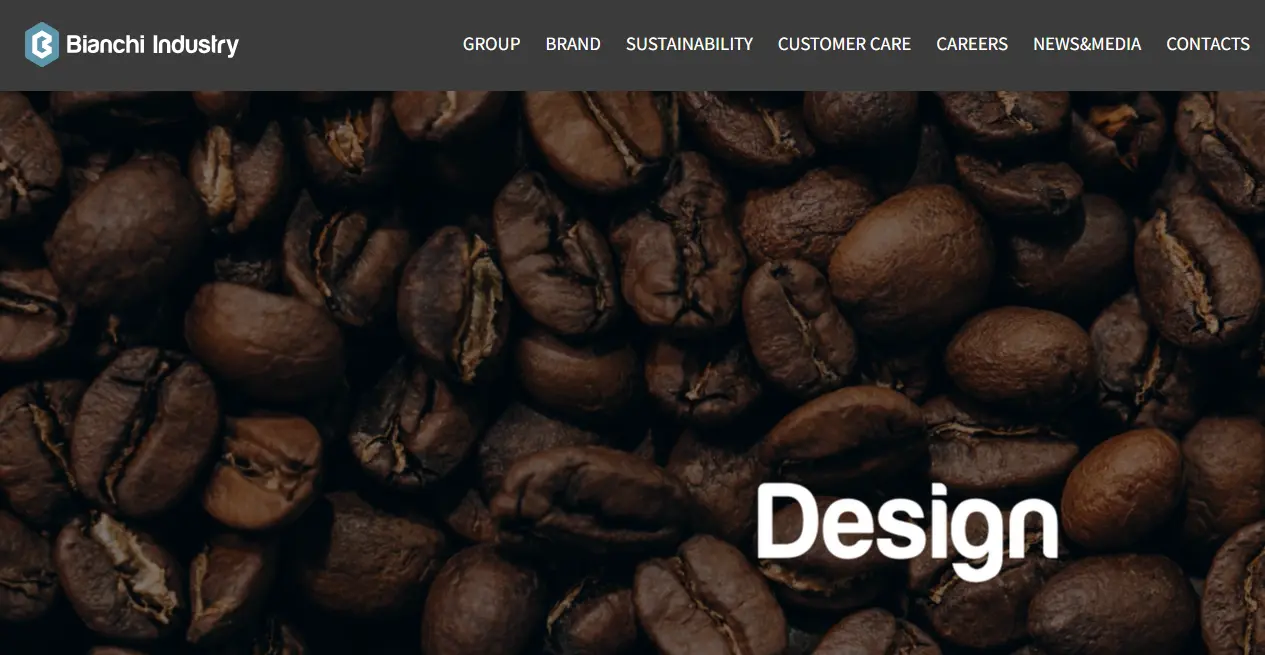The image size is (1265, 655).
Task: Click the empty header area between logo and GROUP
Action: (350, 44)
